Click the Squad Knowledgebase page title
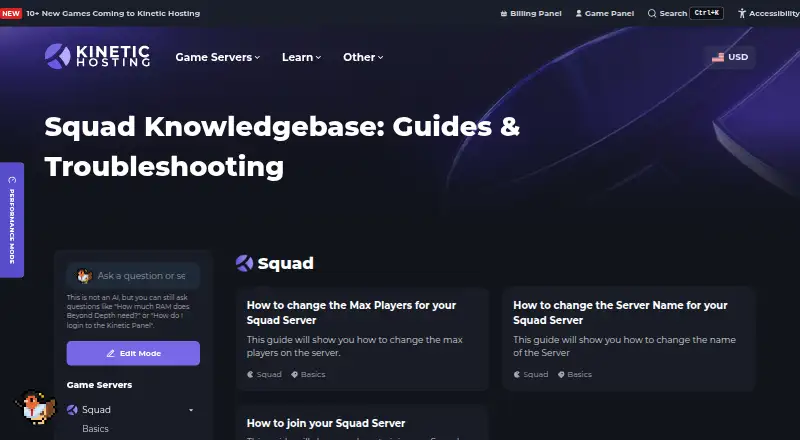The height and width of the screenshot is (440, 800). click(x=282, y=147)
